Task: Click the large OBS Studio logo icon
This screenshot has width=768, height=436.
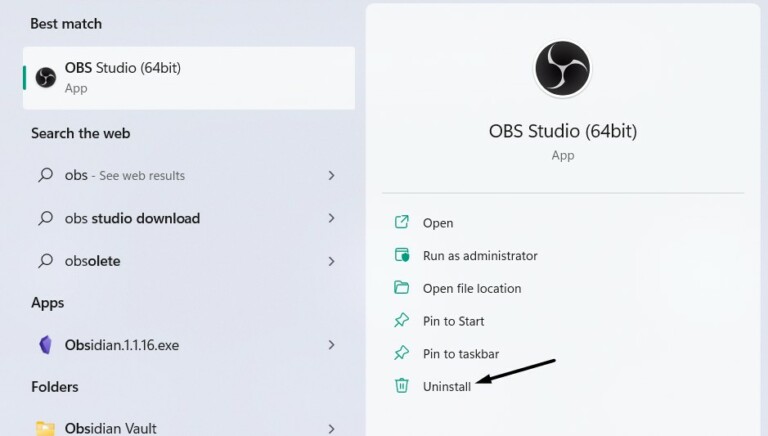Action: tap(562, 69)
